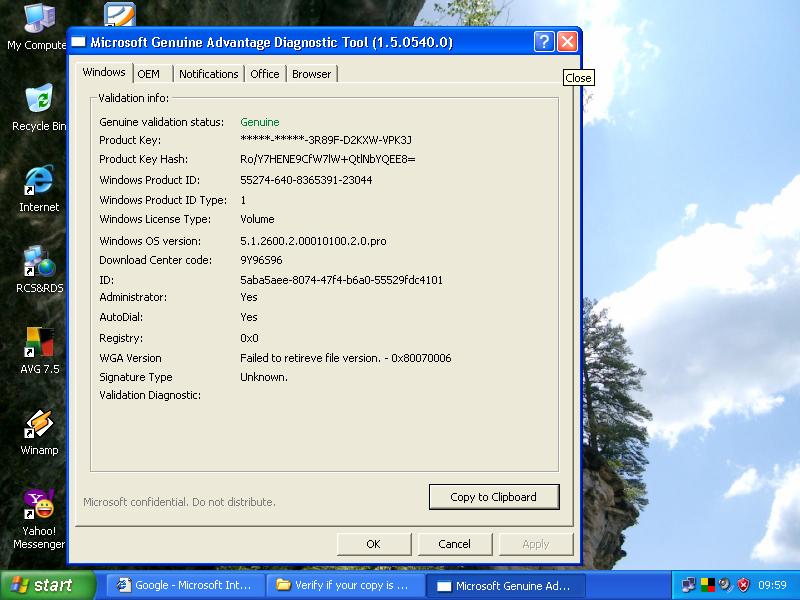Open the Windows Start menu

click(42, 585)
